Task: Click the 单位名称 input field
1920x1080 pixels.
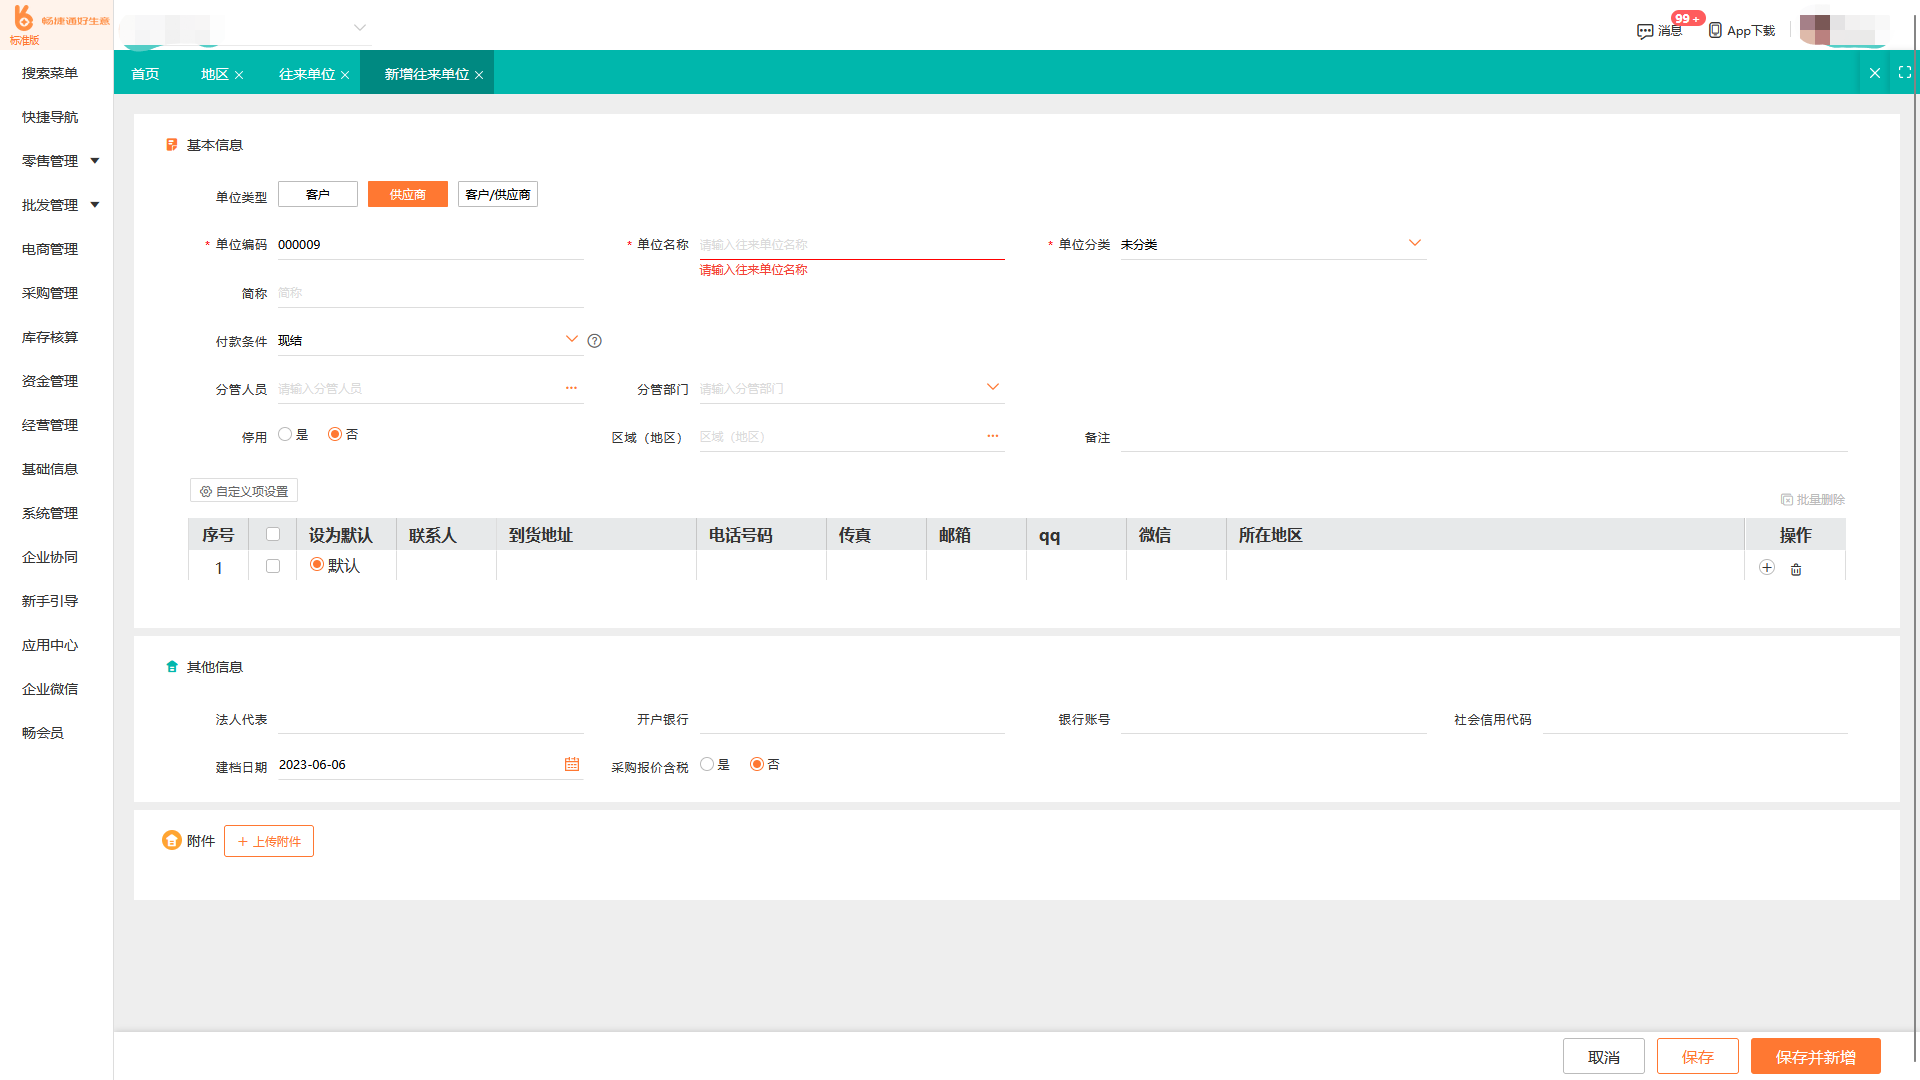Action: [849, 244]
